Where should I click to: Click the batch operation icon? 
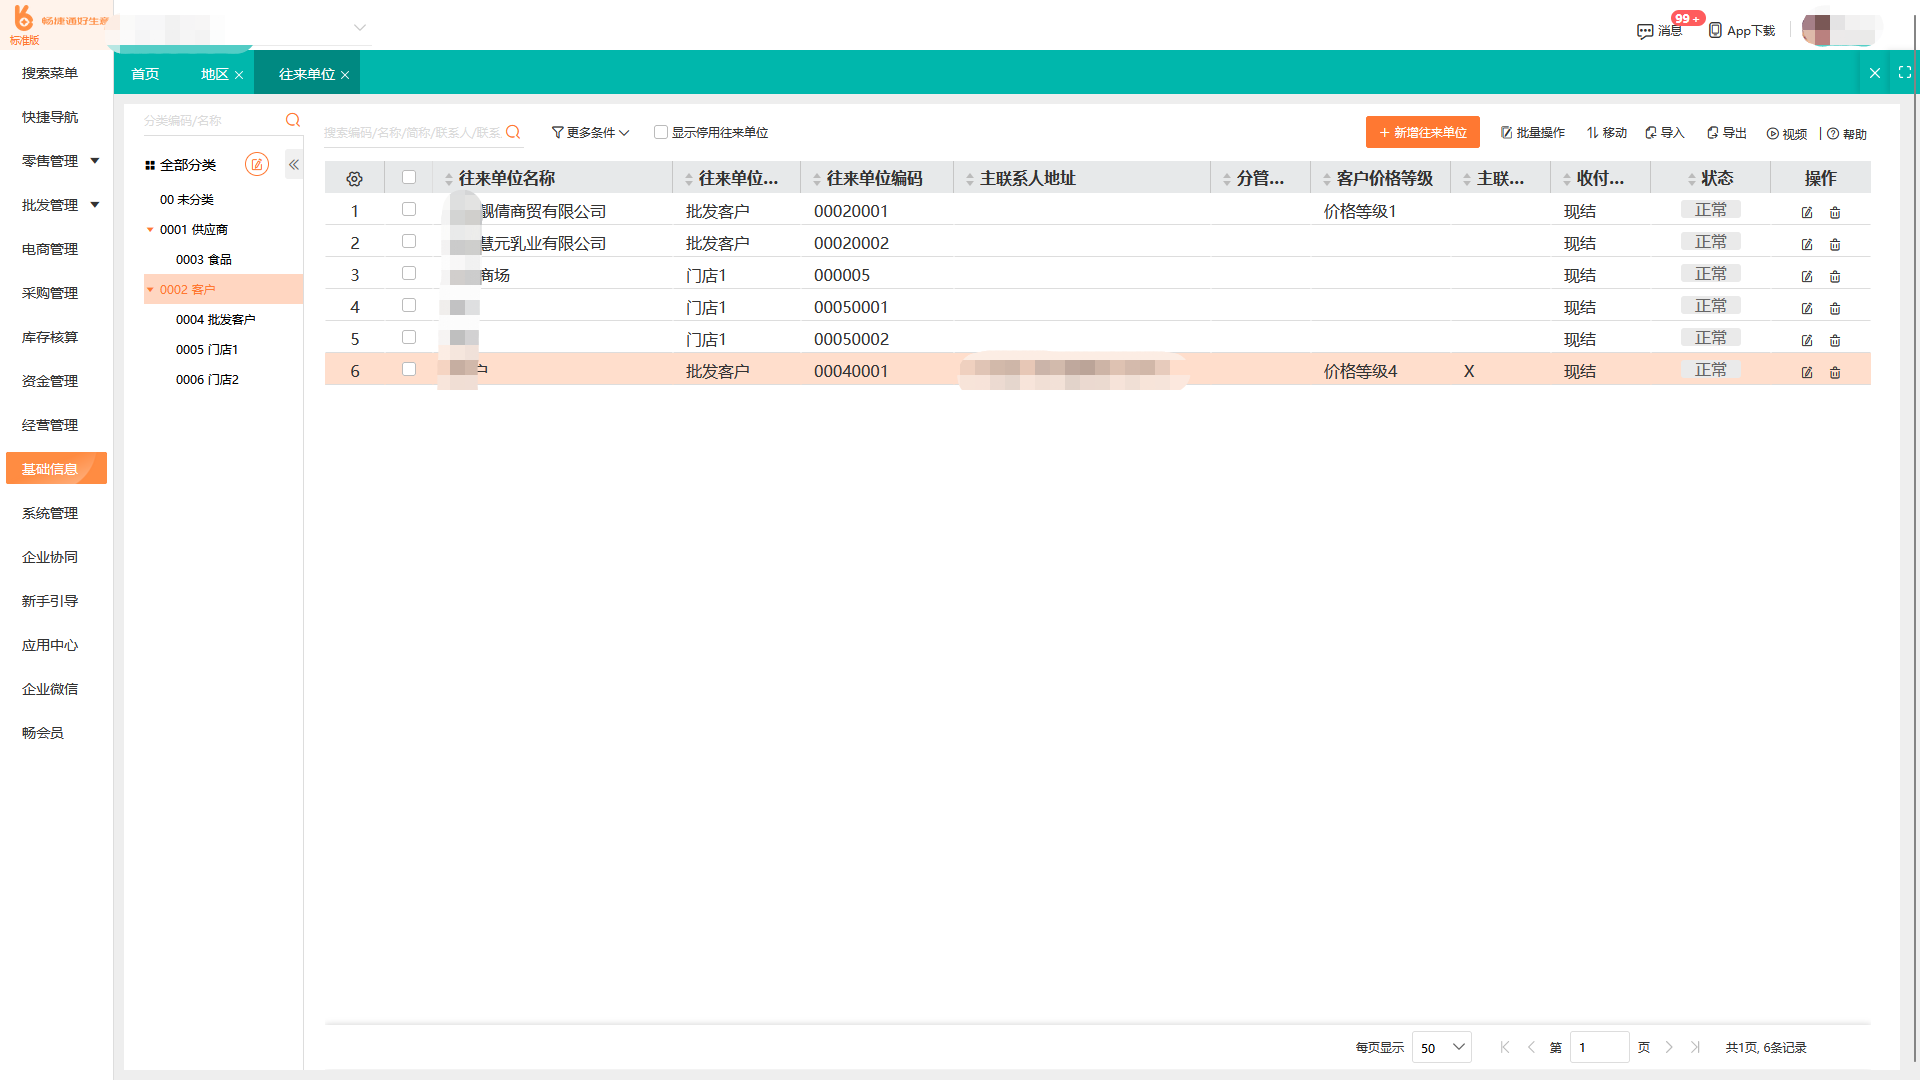click(1532, 132)
